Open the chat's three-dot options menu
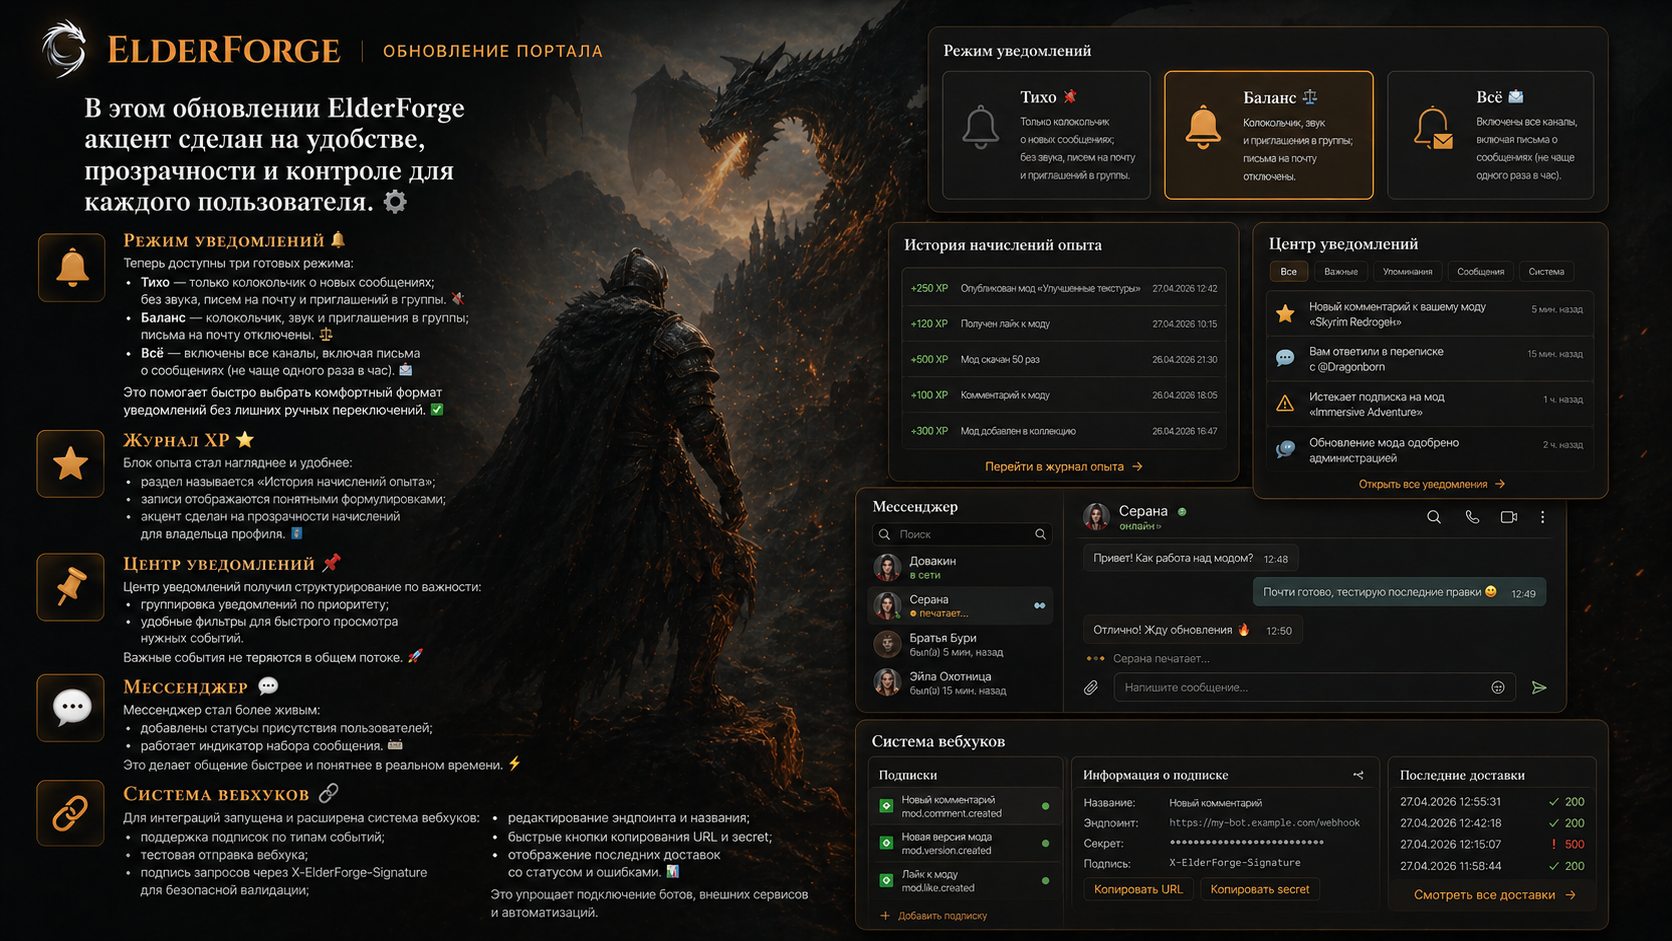This screenshot has height=941, width=1672. pyautogui.click(x=1542, y=517)
